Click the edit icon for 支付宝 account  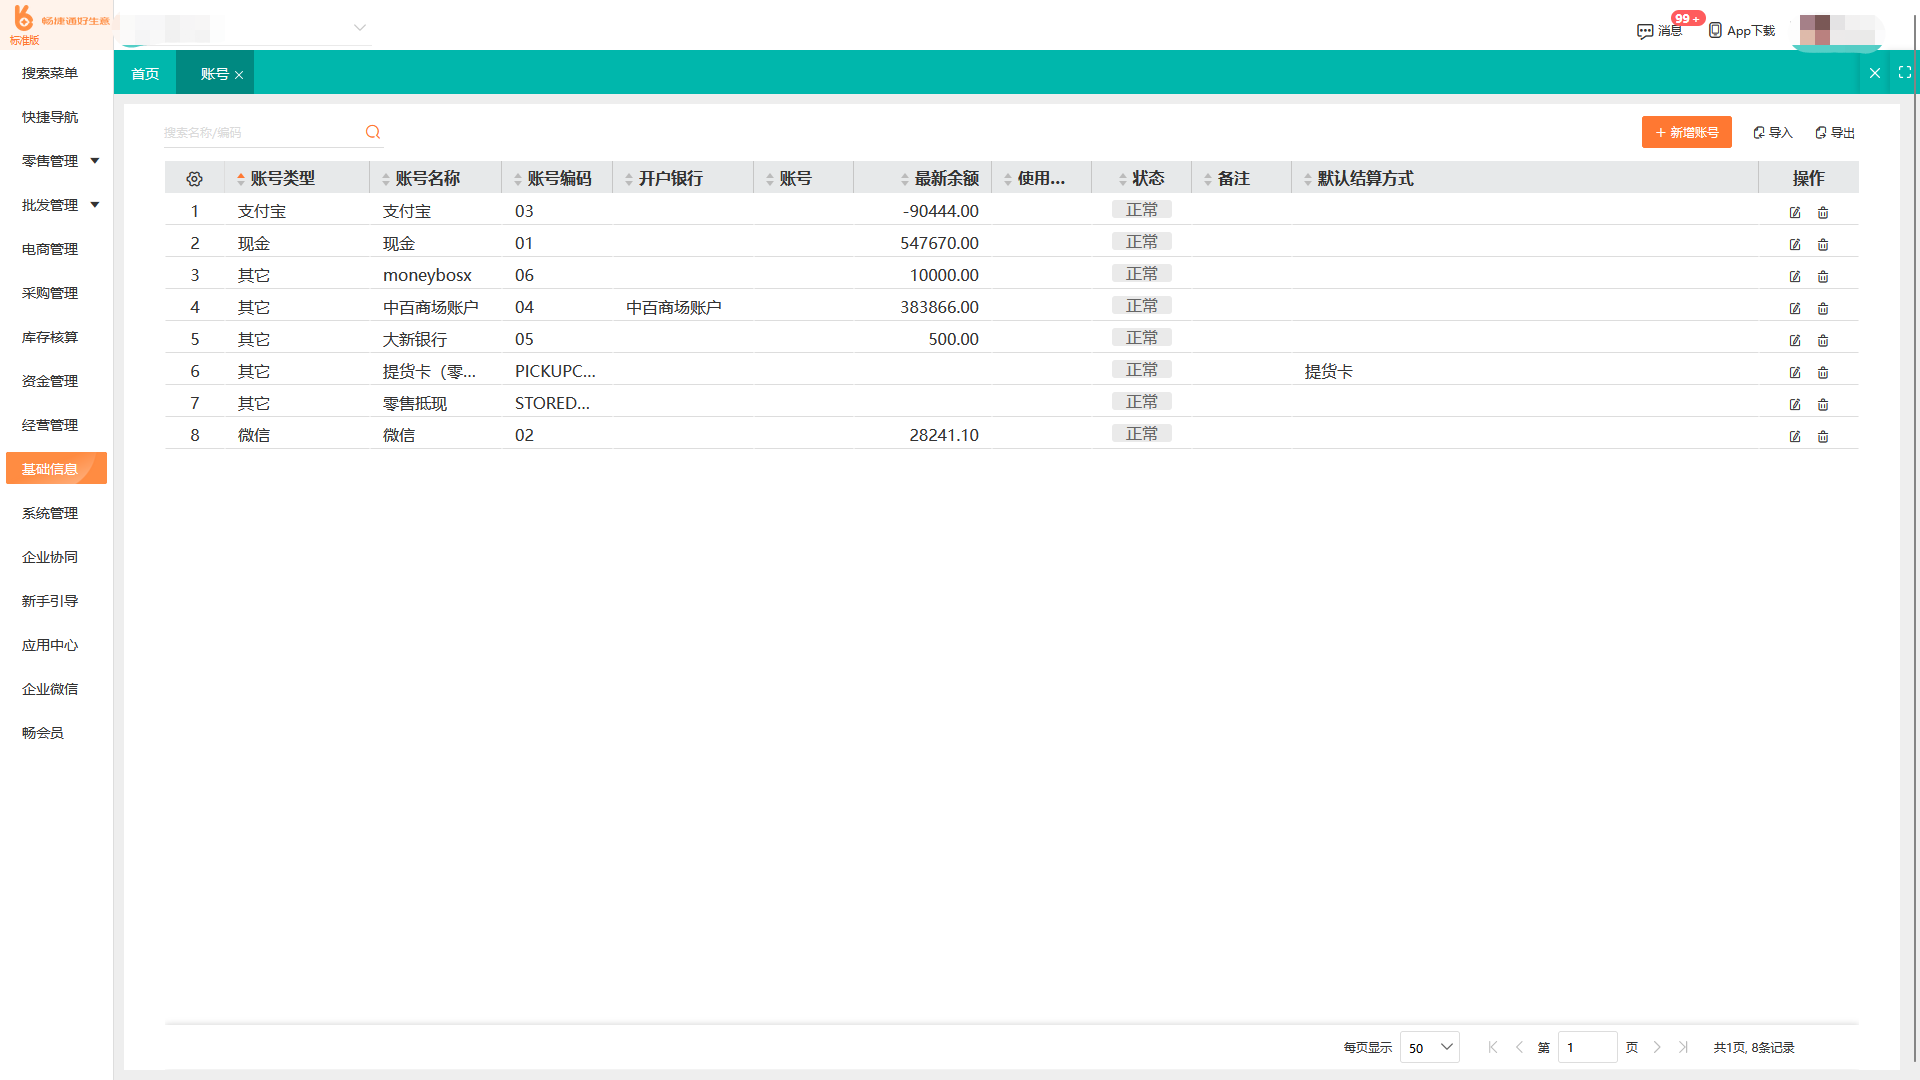[x=1795, y=211]
